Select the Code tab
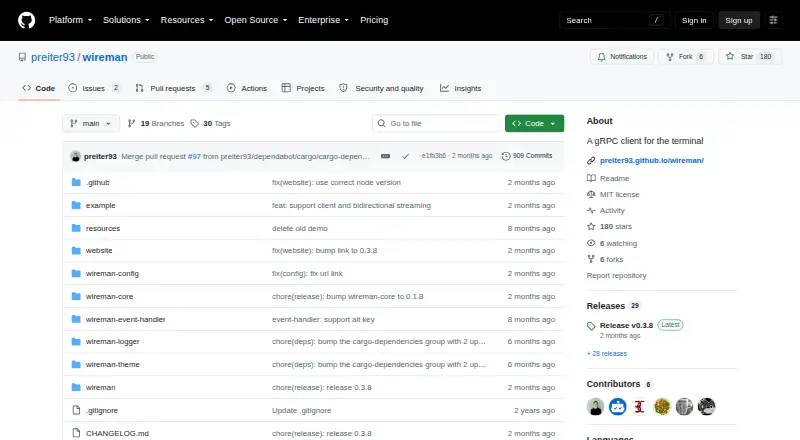Screen dimensions: 800x440 click(x=39, y=88)
